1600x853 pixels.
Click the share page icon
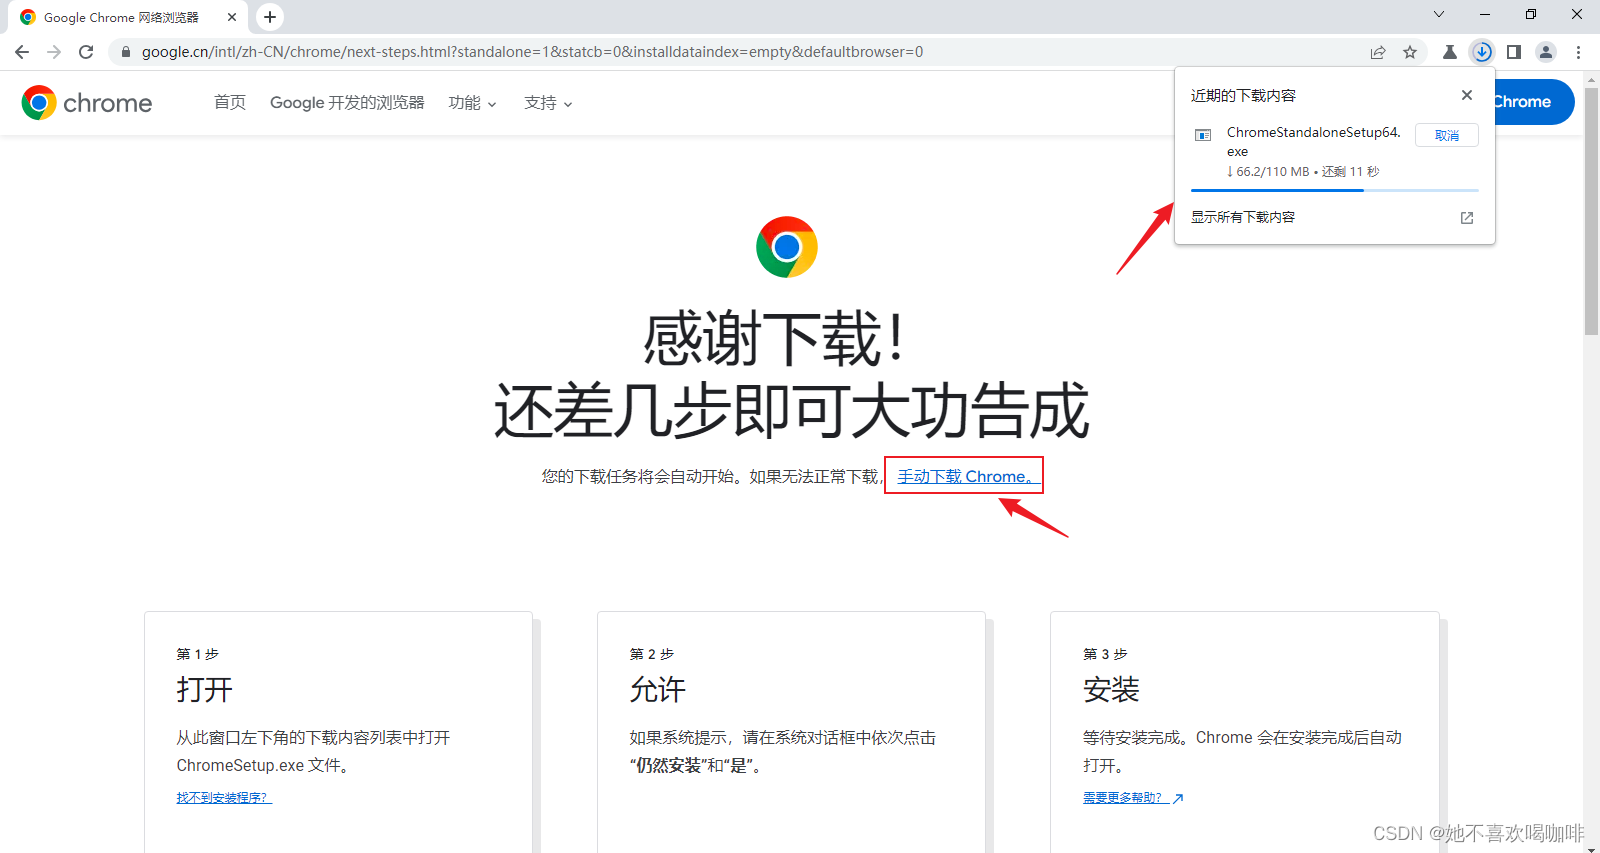1378,52
